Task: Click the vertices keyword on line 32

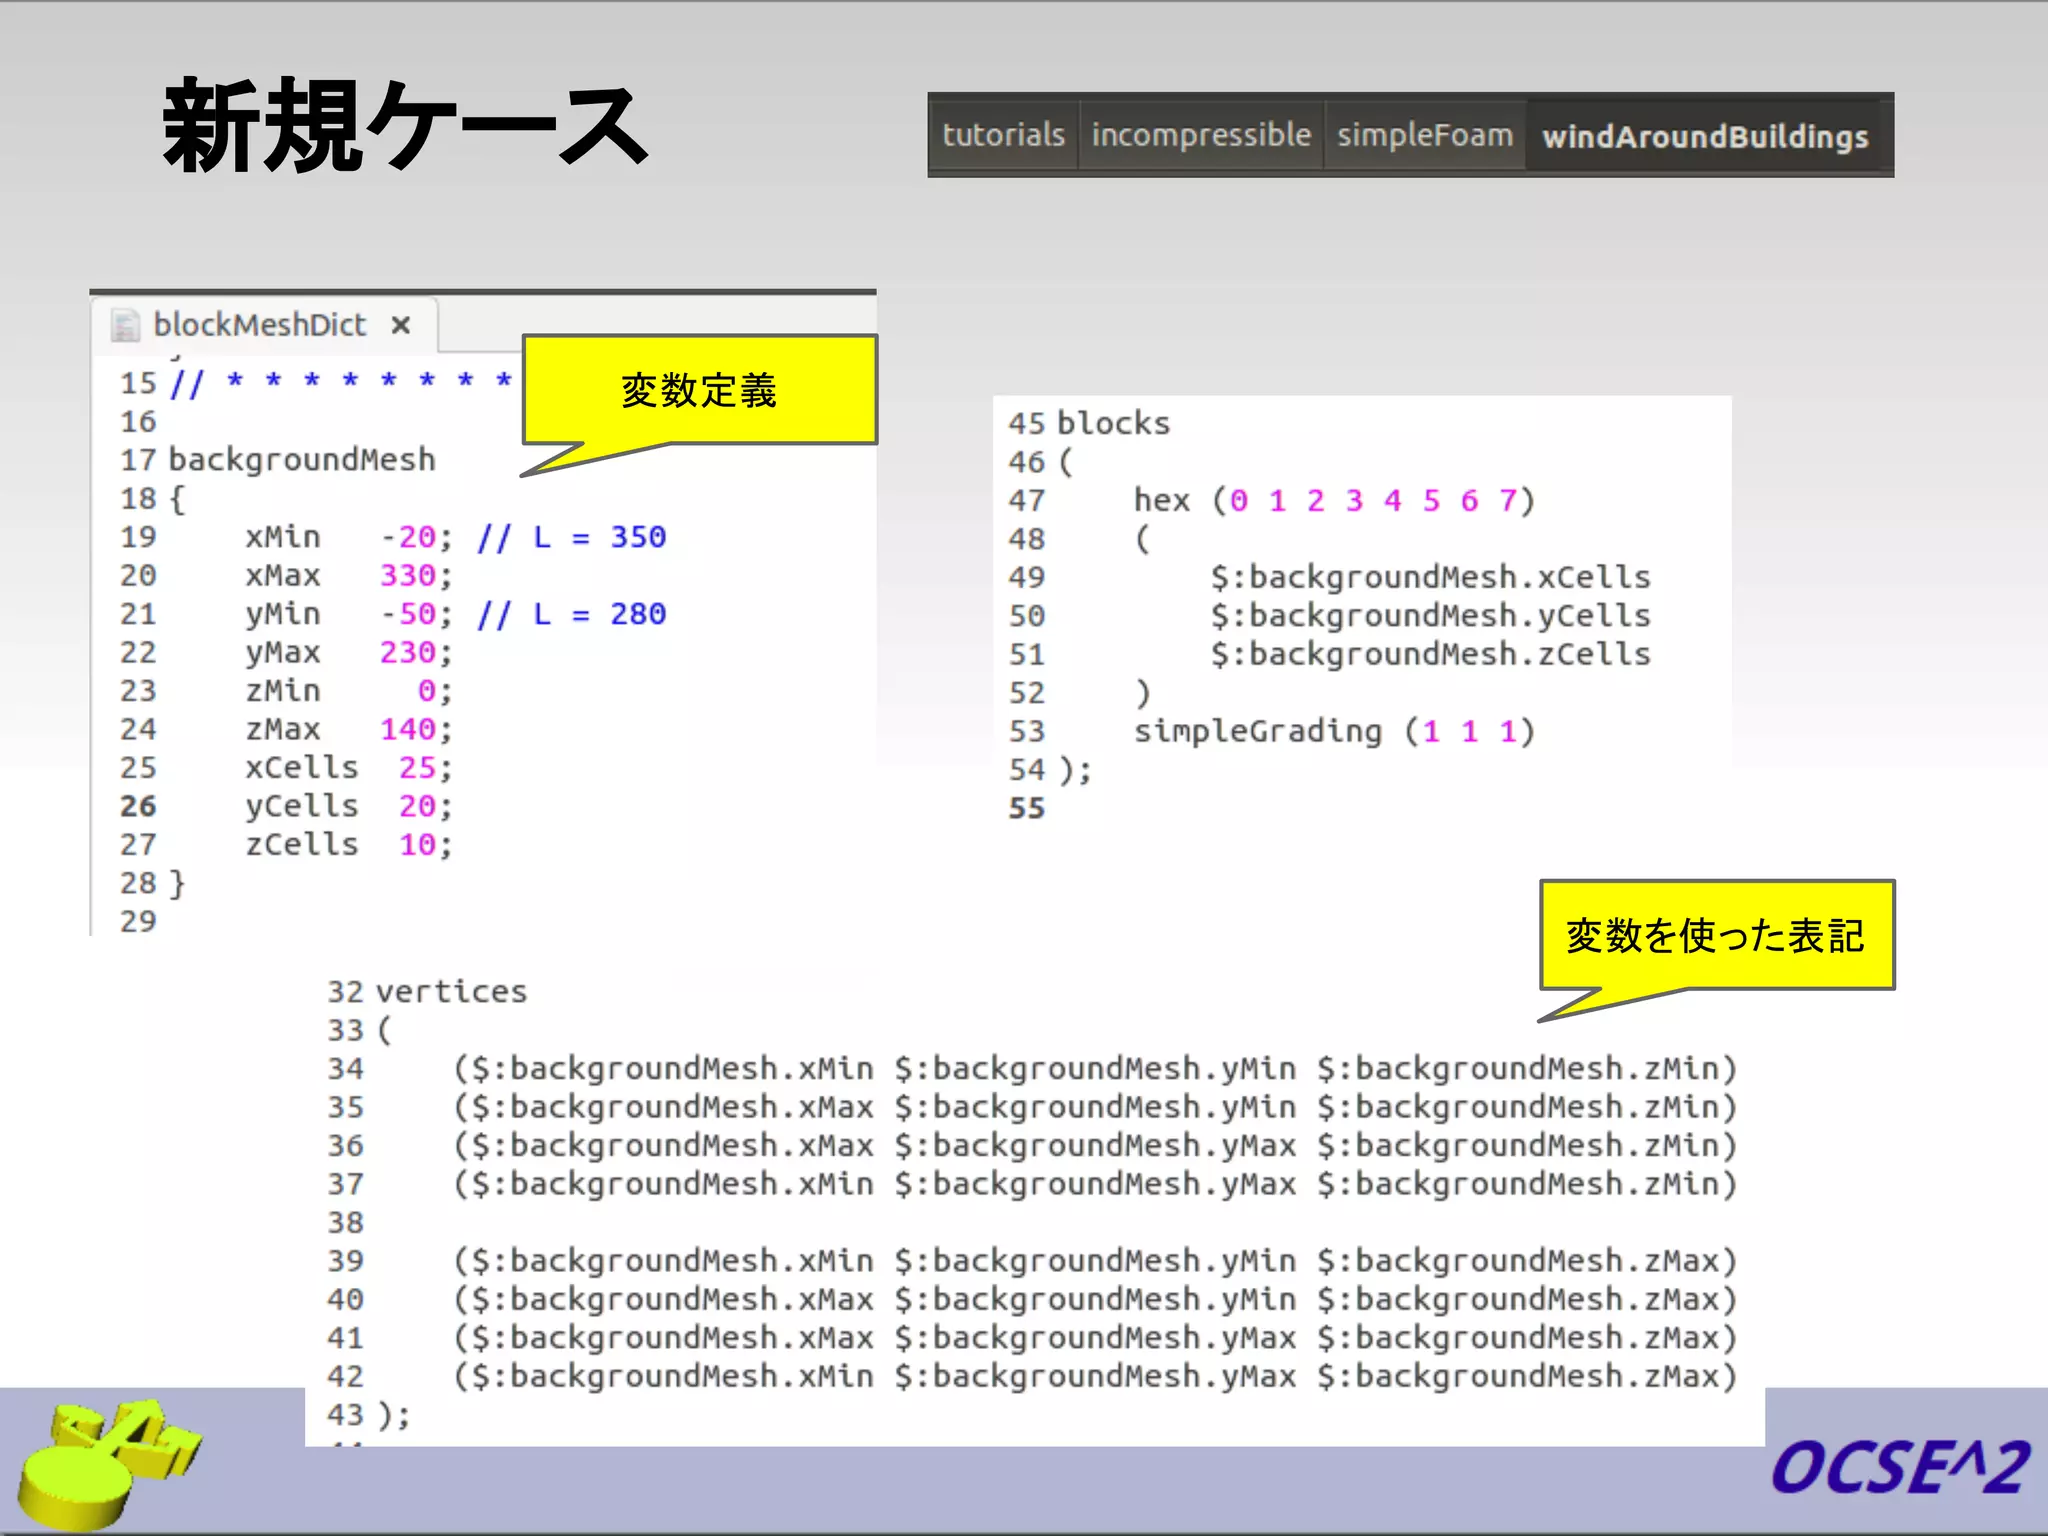Action: coord(451,992)
